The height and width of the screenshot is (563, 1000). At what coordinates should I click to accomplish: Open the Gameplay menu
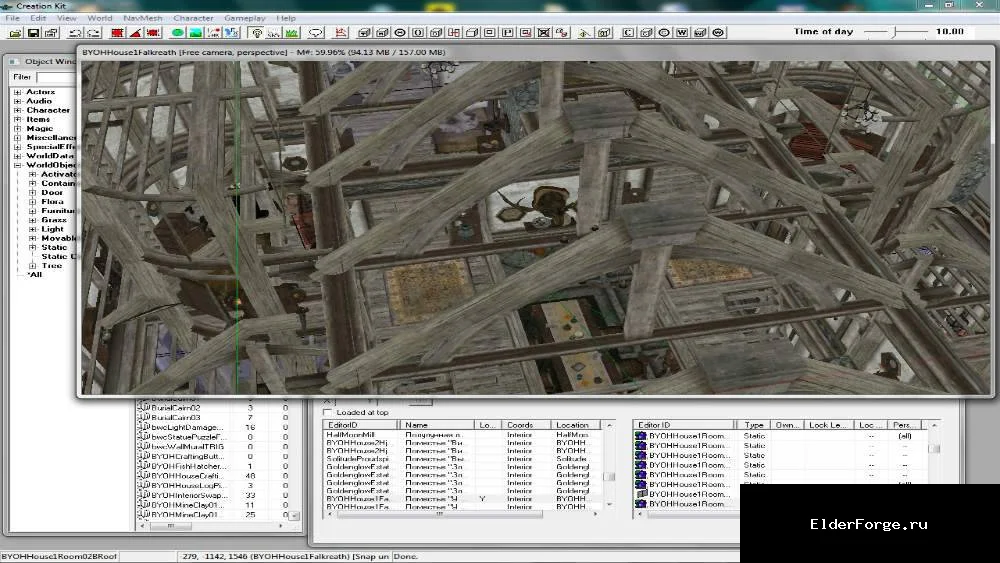tap(247, 18)
